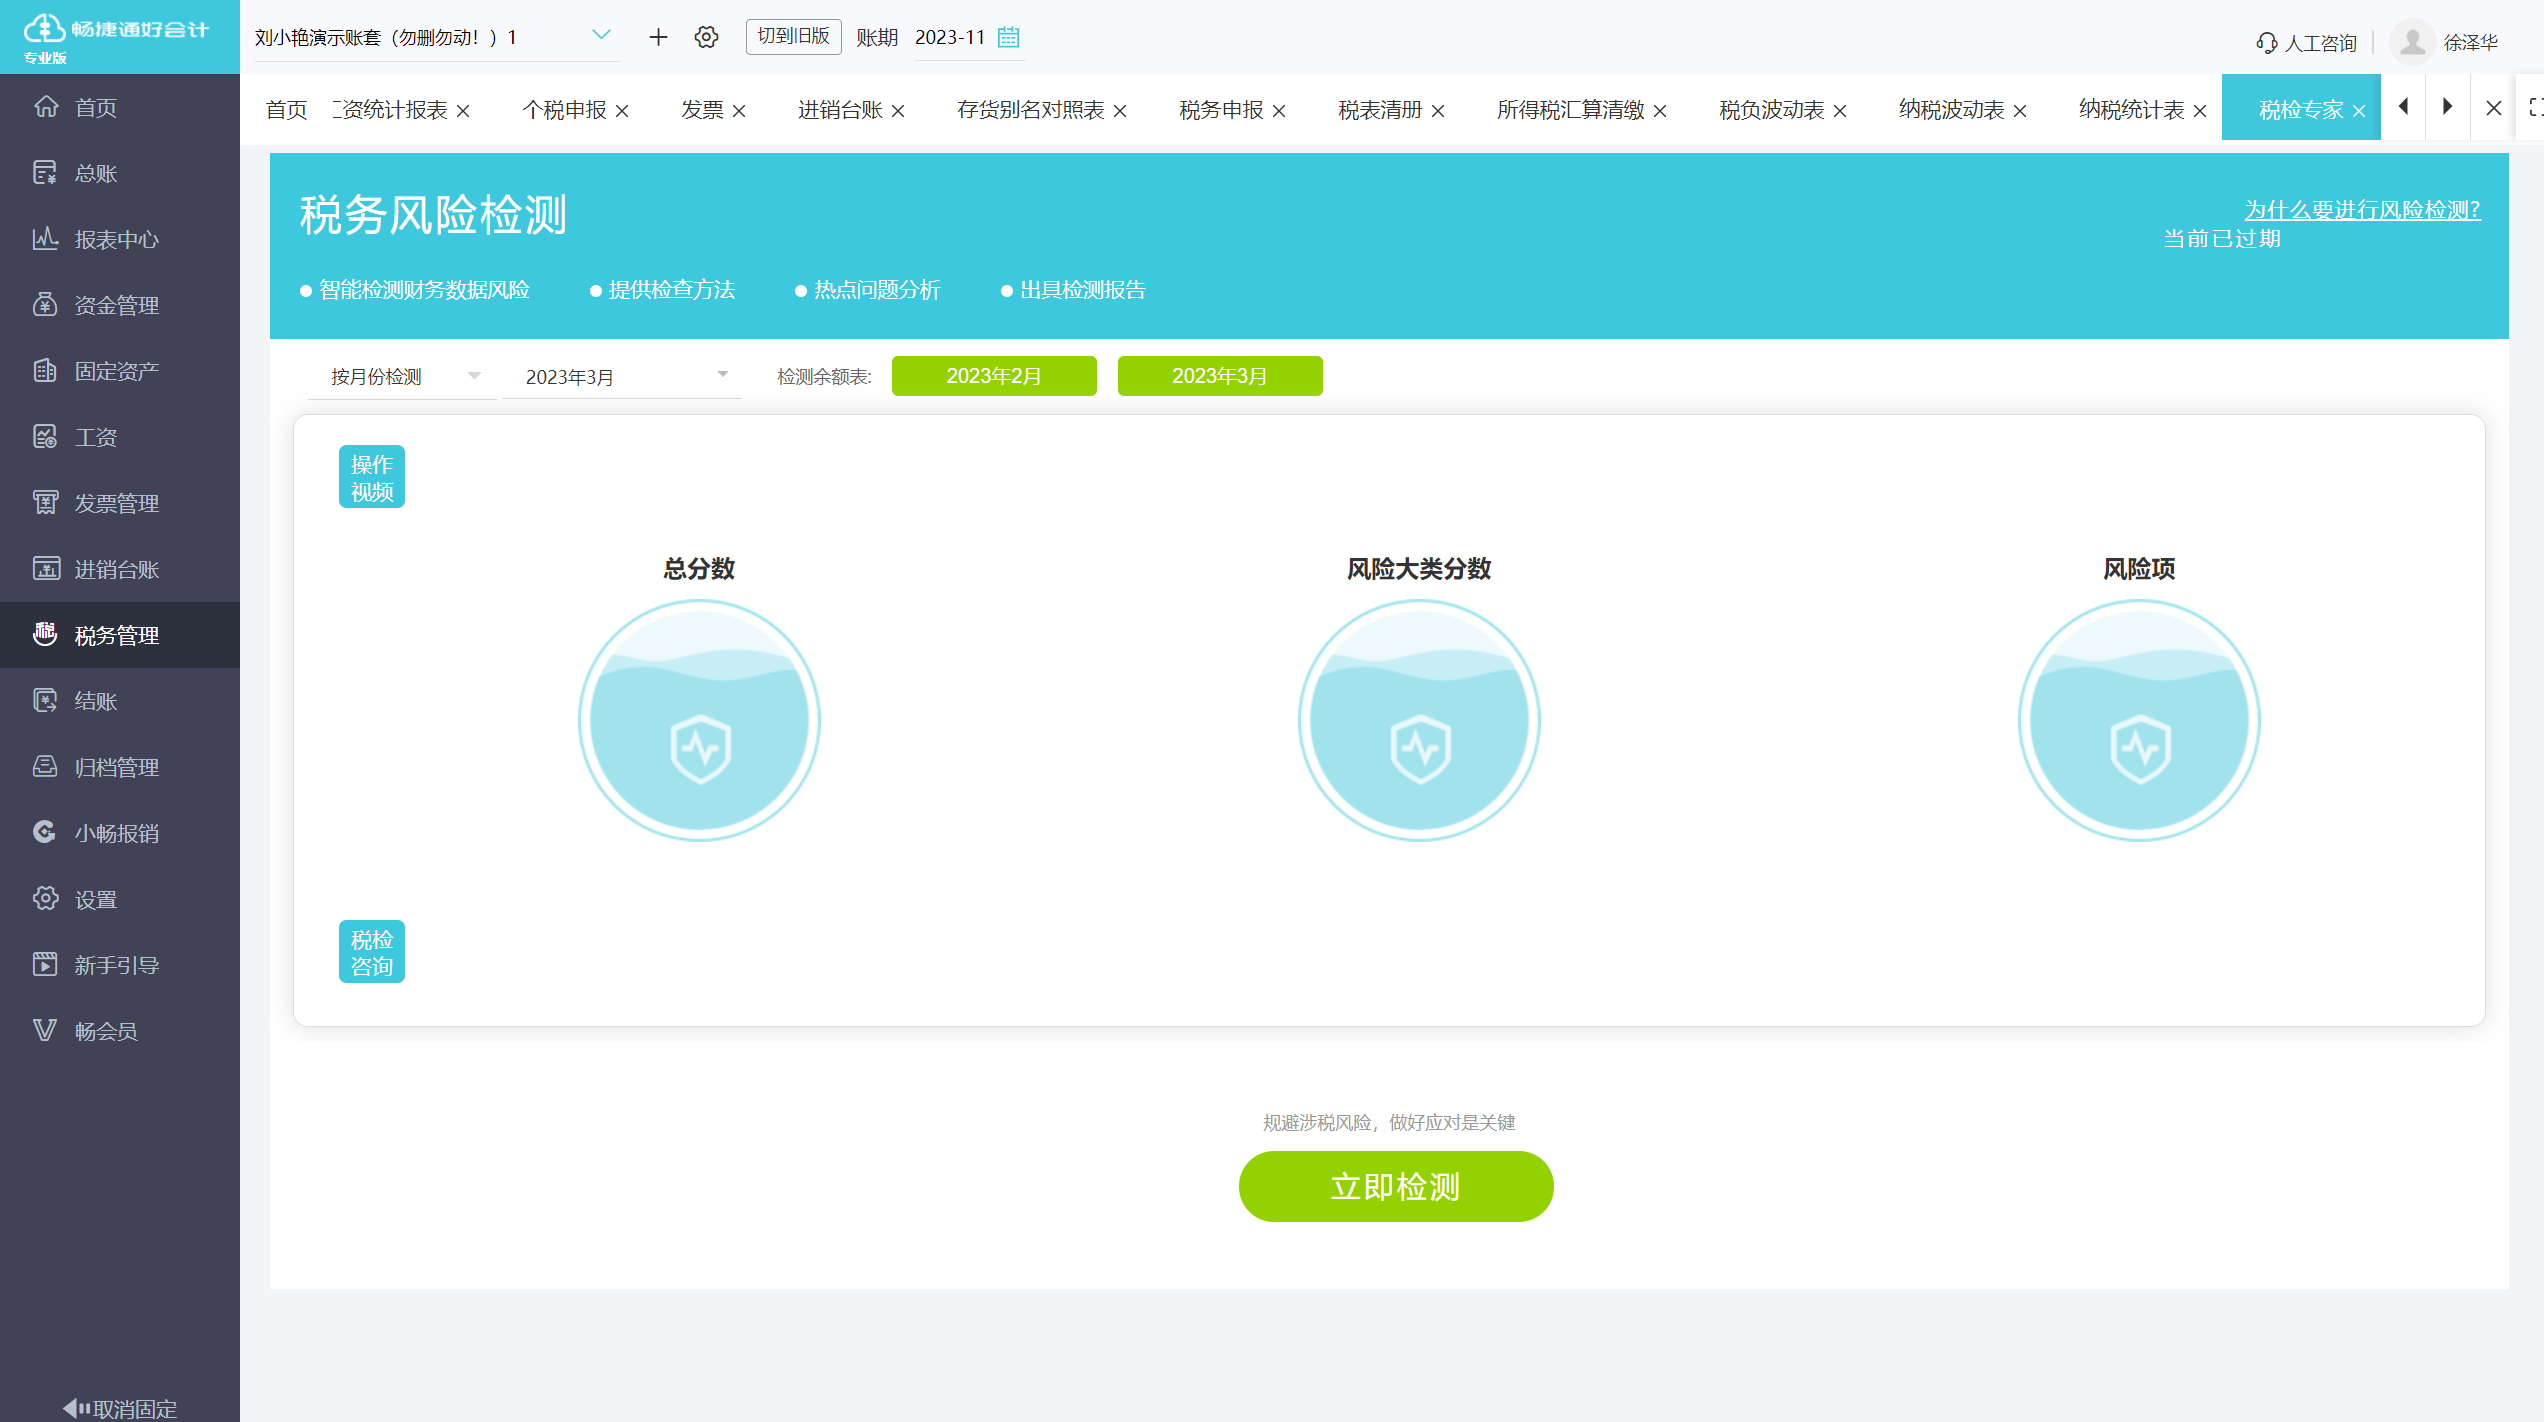Click the 操作视频 floating icon
The height and width of the screenshot is (1422, 2544).
tap(370, 477)
